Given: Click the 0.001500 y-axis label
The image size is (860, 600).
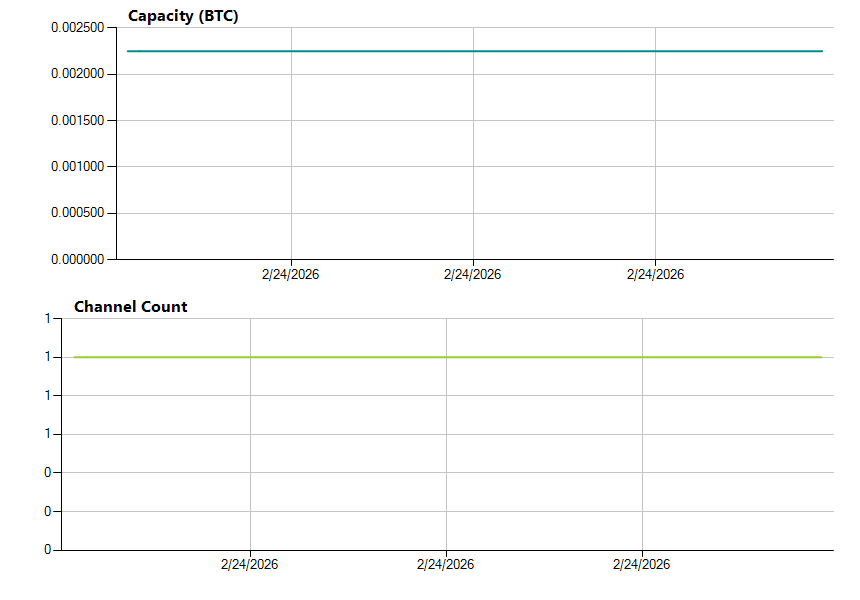Looking at the screenshot, I should click(x=77, y=120).
